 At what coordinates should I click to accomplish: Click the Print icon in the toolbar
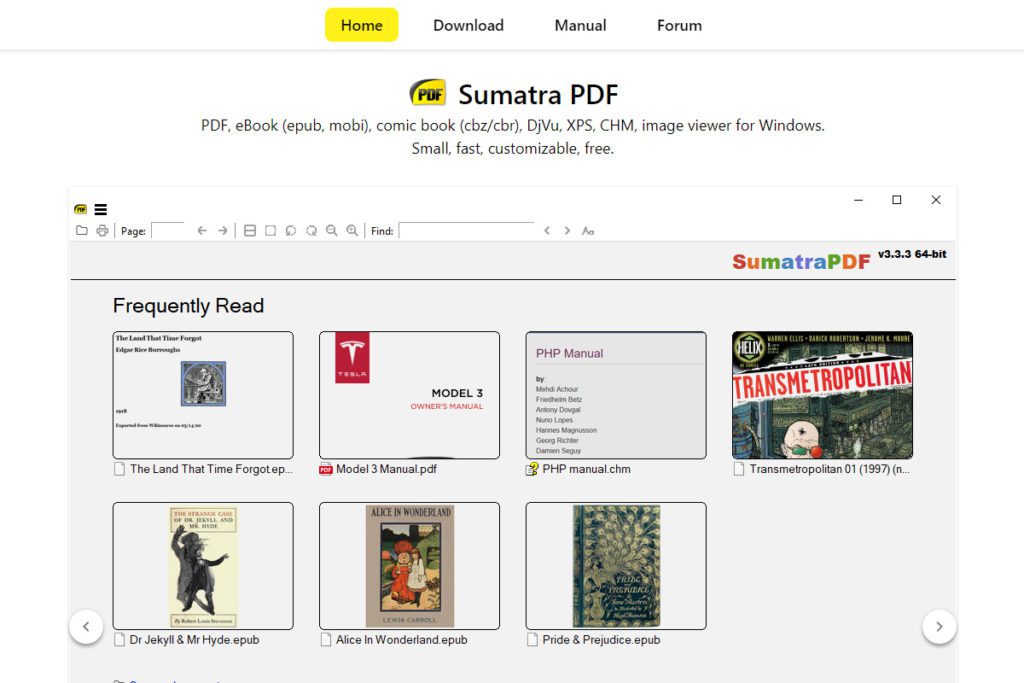pyautogui.click(x=100, y=230)
